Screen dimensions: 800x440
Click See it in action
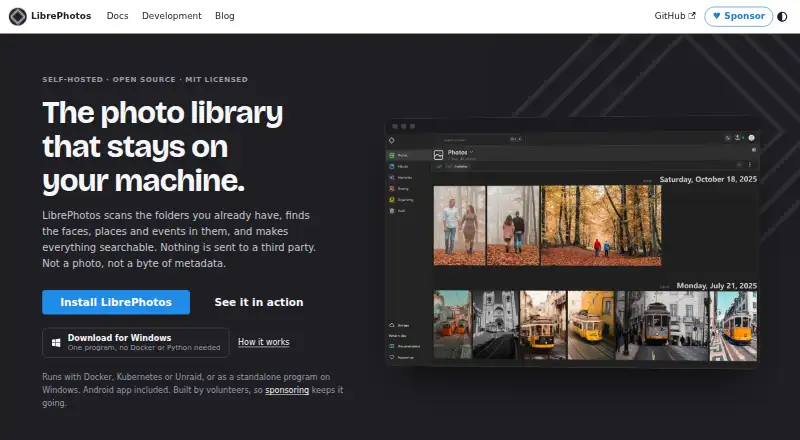(259, 302)
